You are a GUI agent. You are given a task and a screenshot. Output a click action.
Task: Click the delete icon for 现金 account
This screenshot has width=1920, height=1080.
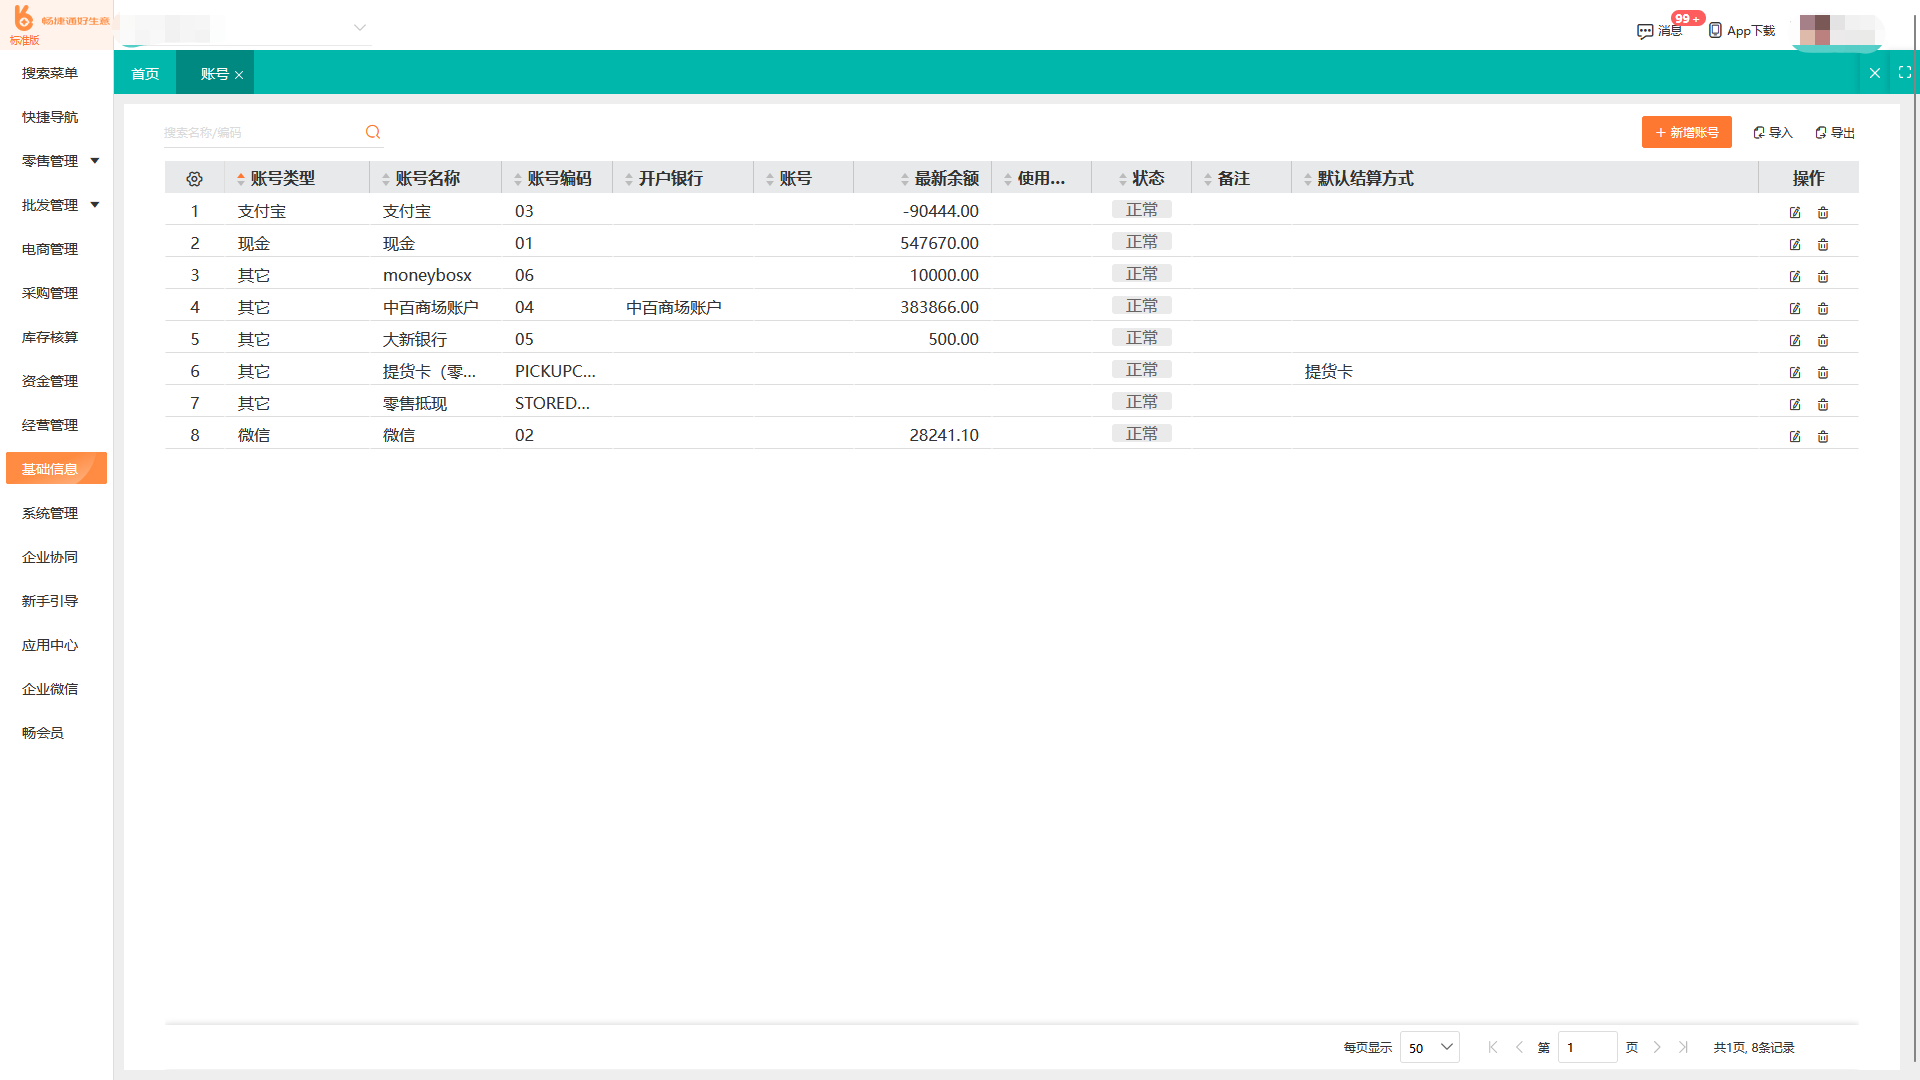click(1824, 243)
